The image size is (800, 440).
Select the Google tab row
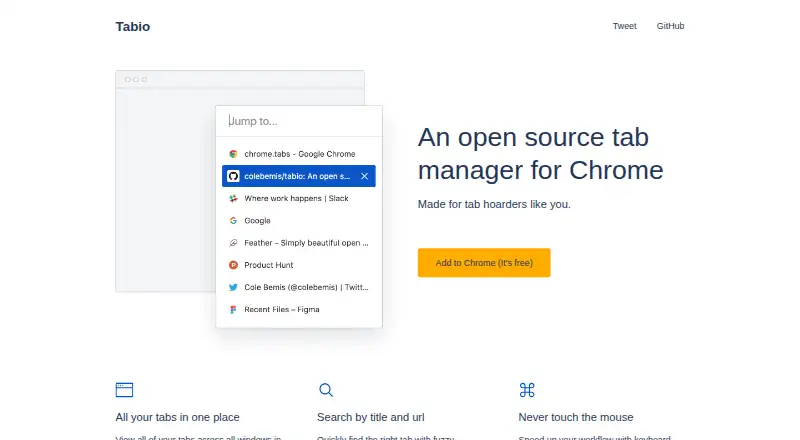point(299,221)
